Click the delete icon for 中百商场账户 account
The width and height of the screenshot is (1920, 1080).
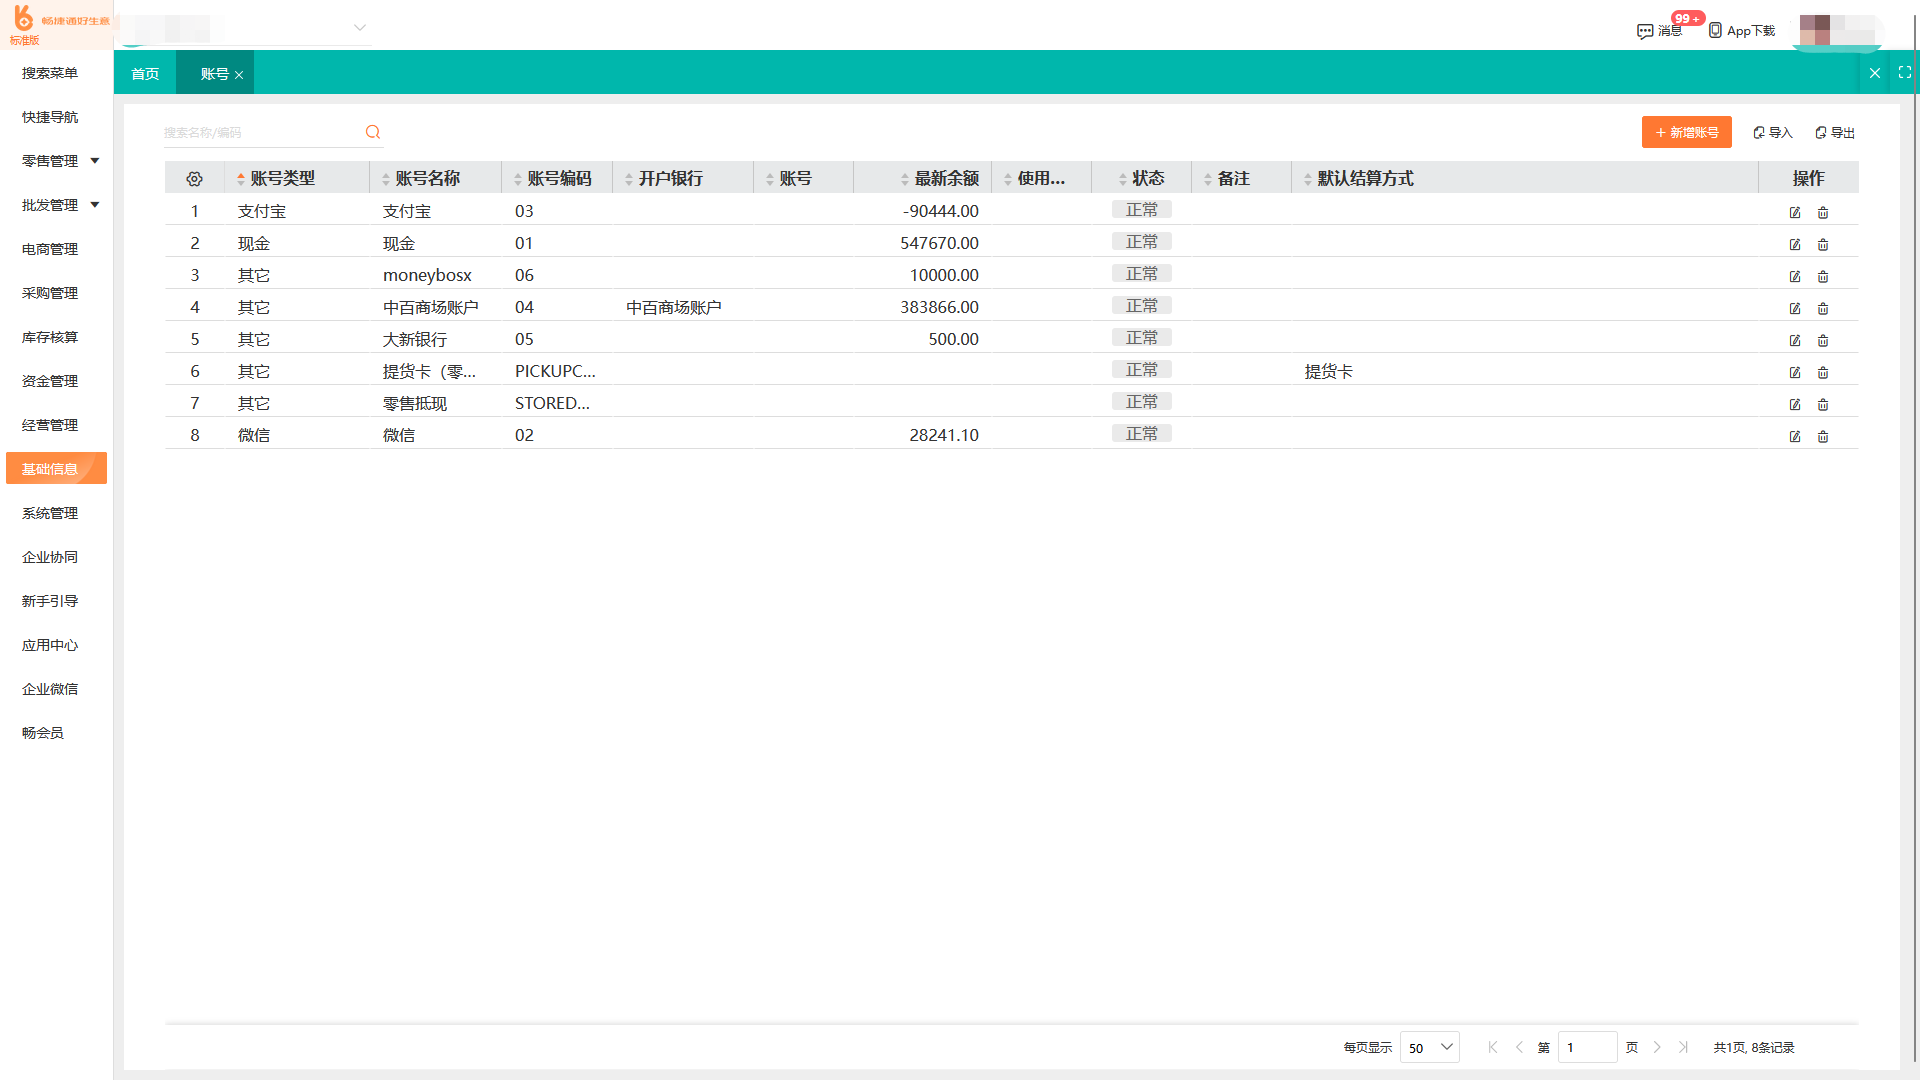click(1824, 306)
